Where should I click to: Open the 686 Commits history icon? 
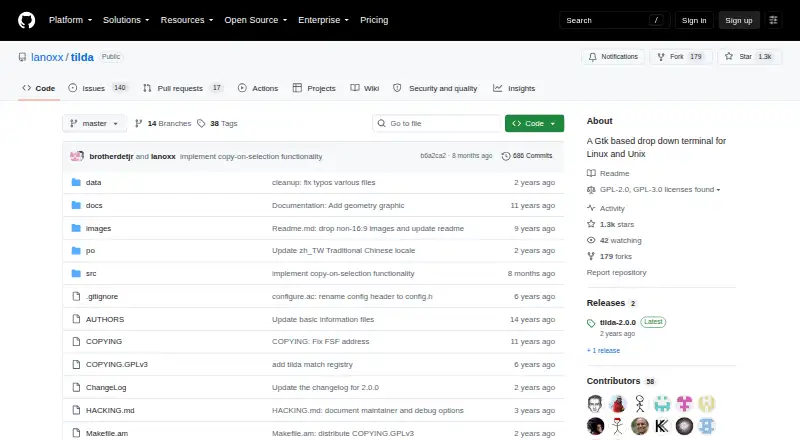click(506, 156)
